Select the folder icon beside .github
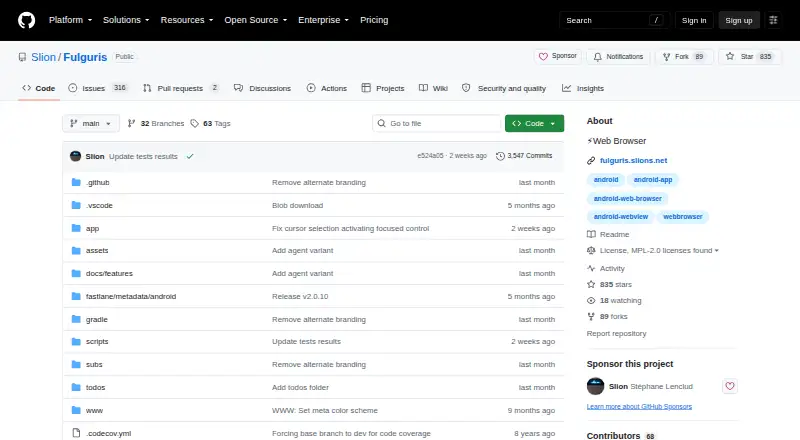 coord(76,182)
